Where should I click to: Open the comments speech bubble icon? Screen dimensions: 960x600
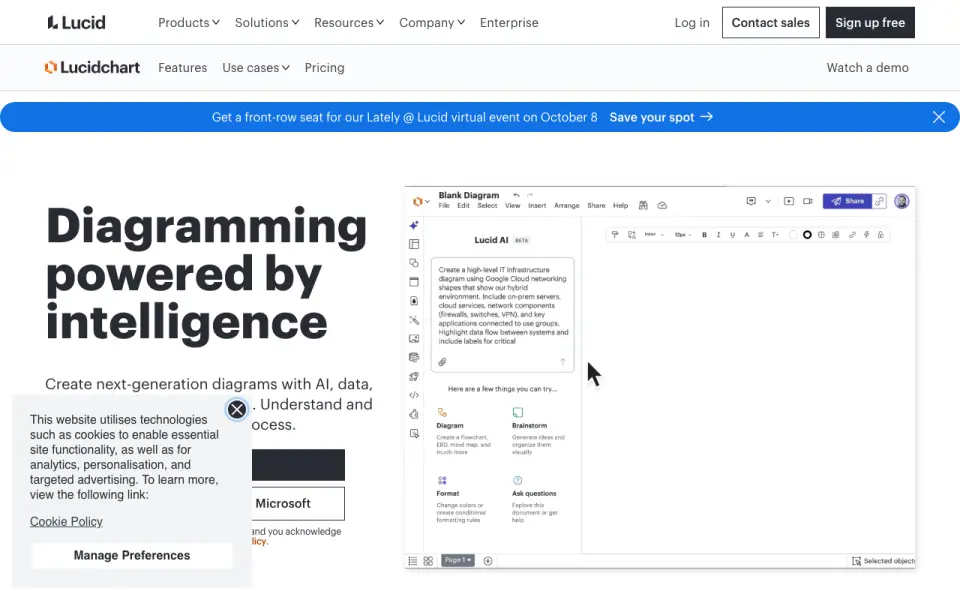point(751,201)
